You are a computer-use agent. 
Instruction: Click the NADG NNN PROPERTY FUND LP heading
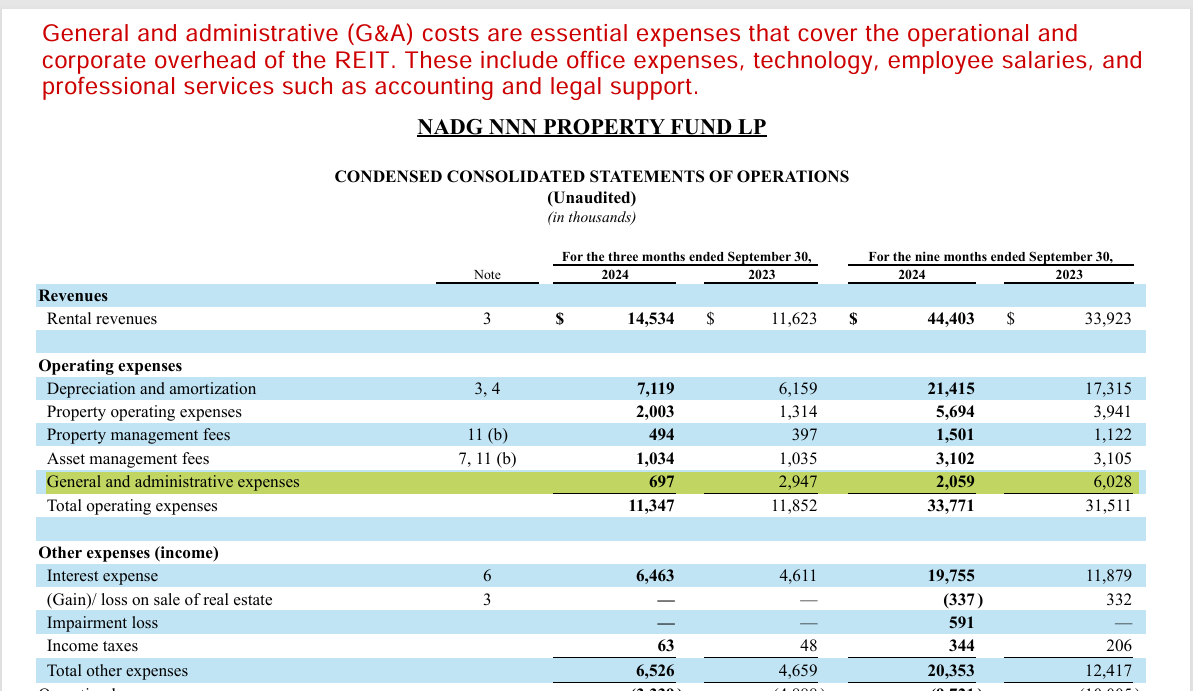tap(591, 127)
